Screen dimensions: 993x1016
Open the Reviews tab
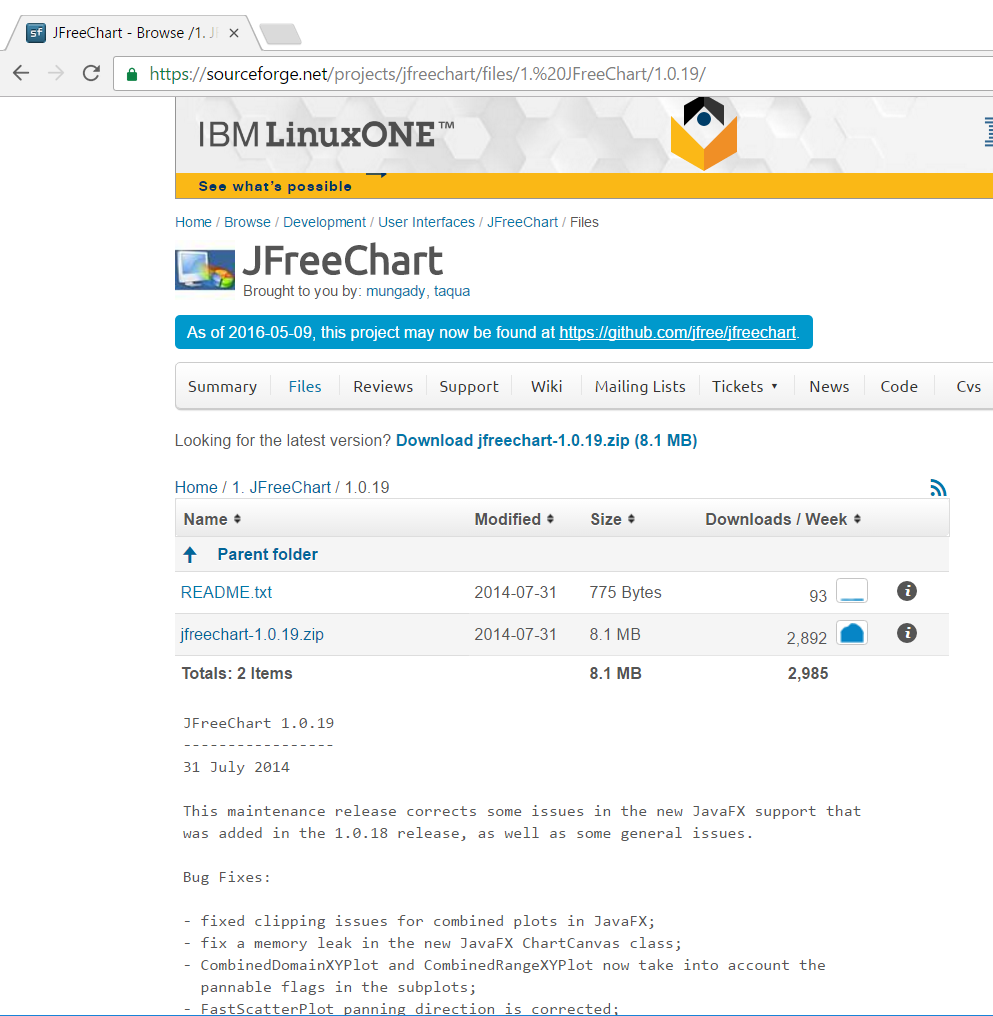pyautogui.click(x=383, y=387)
